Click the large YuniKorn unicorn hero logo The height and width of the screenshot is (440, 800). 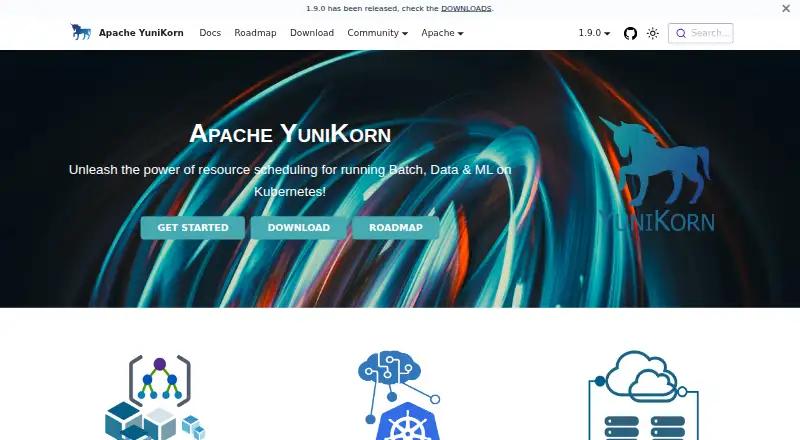point(657,174)
